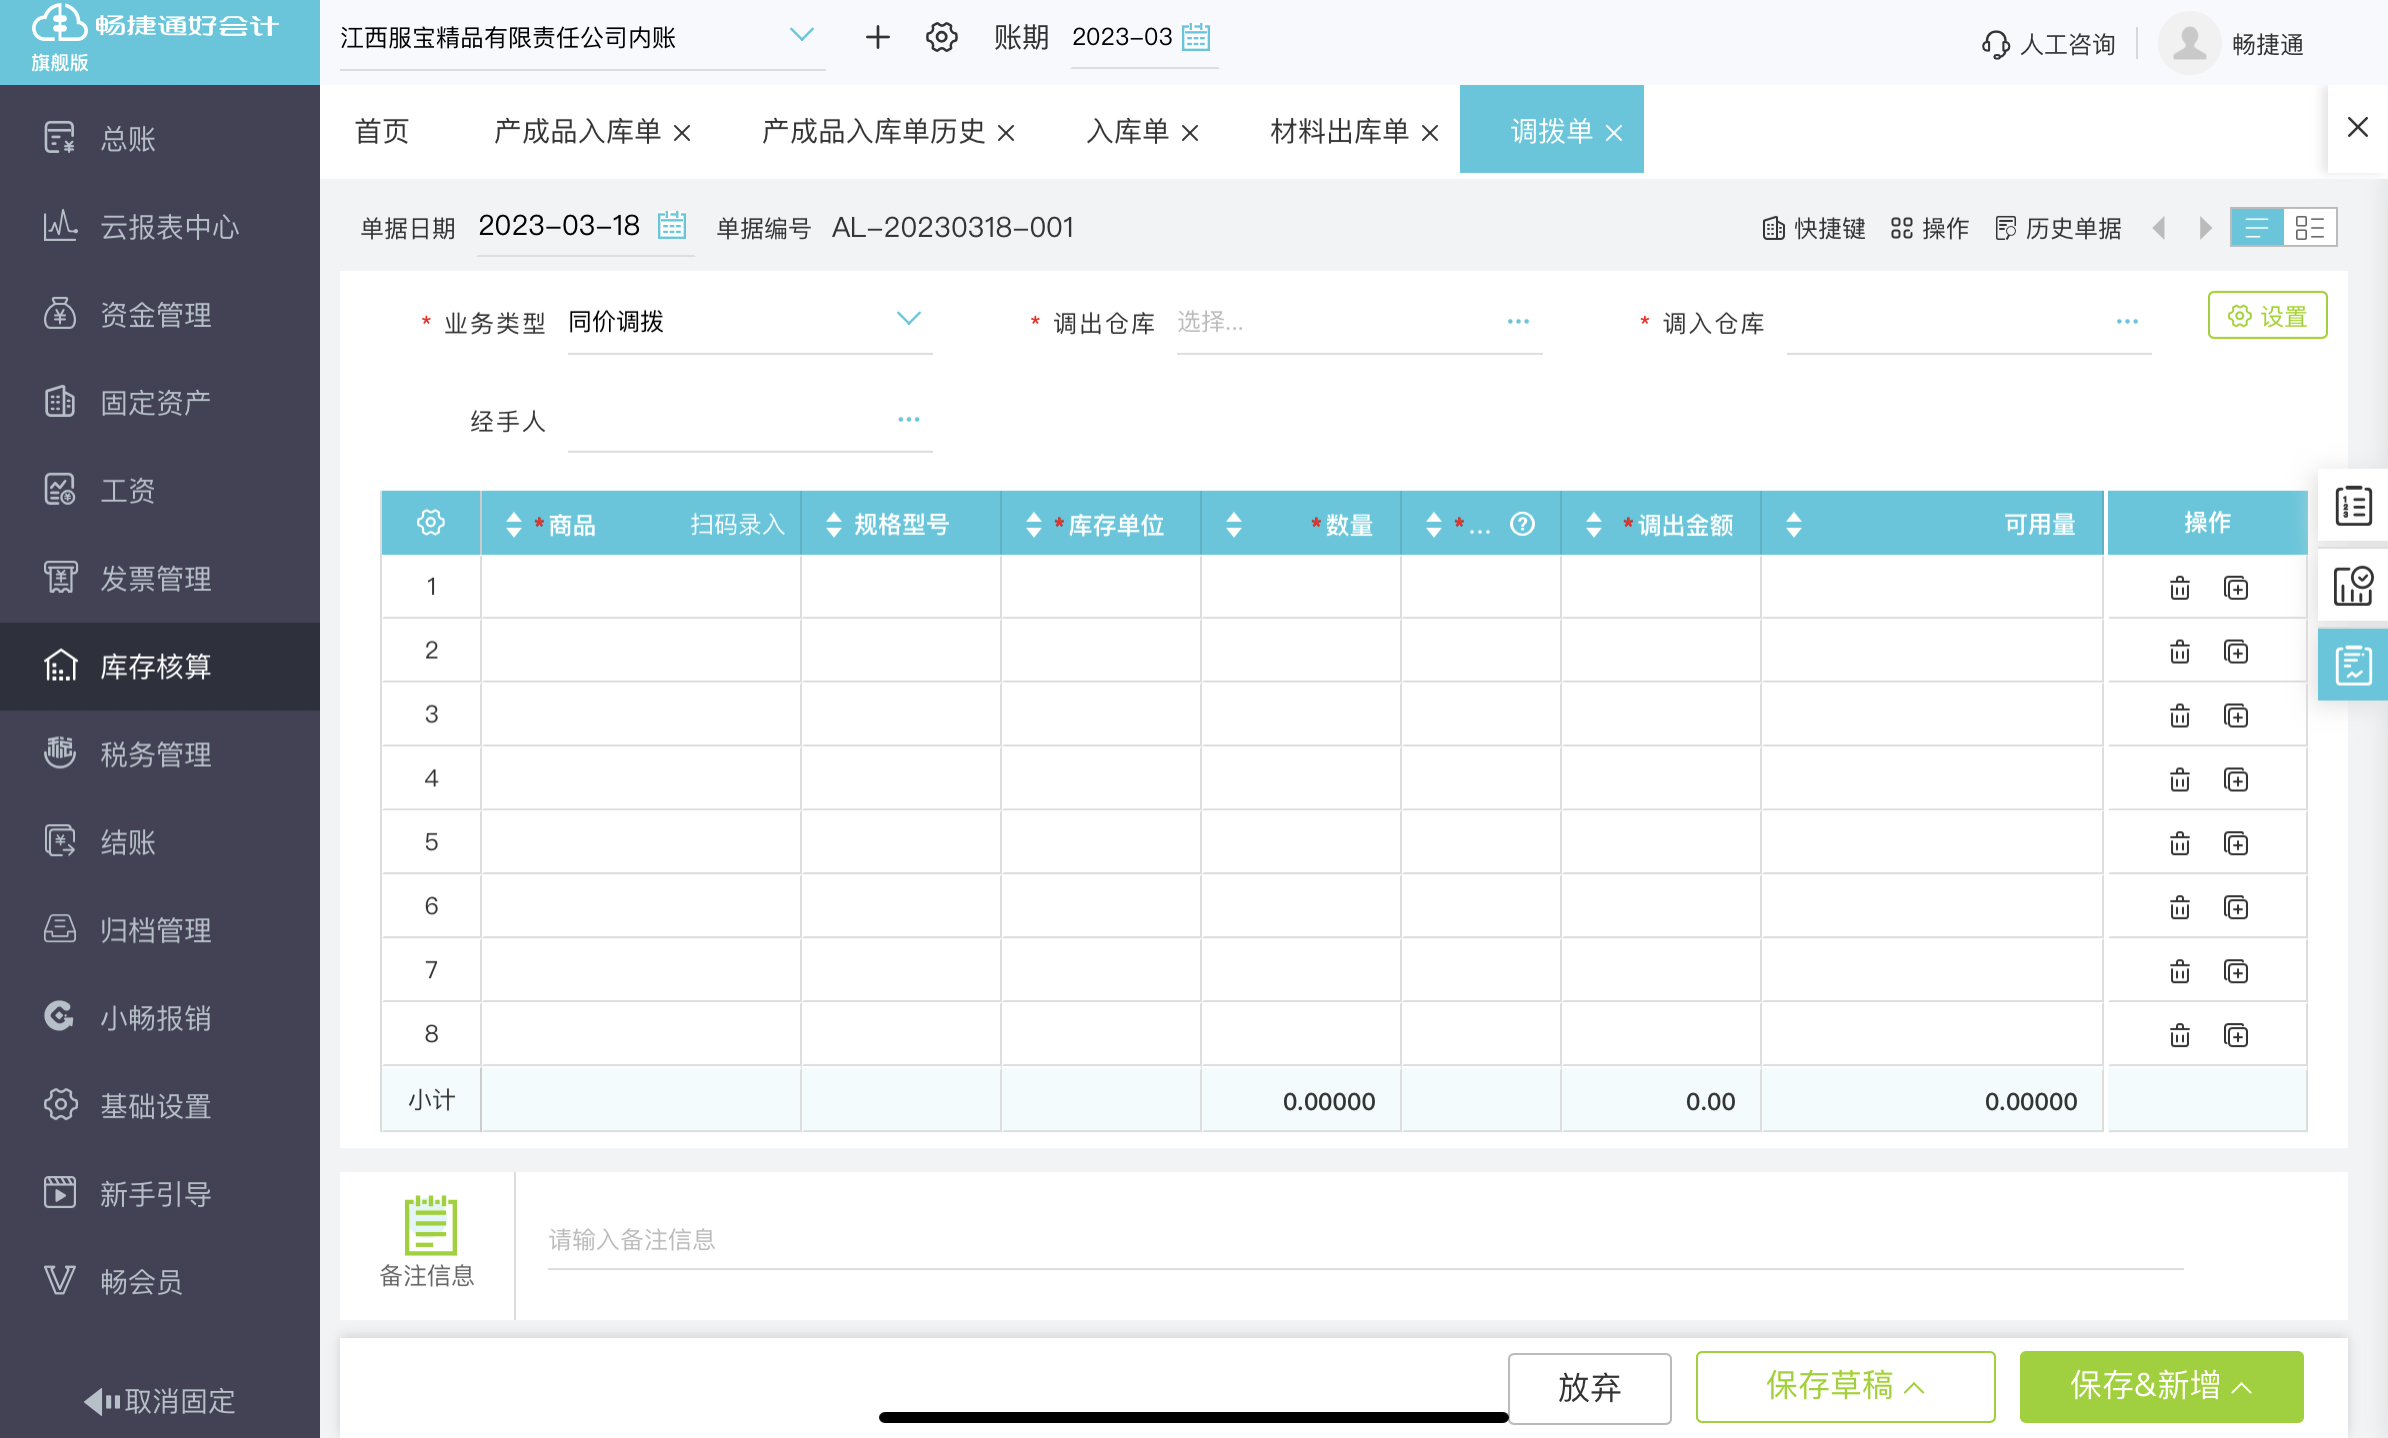Toggle next page navigation arrow
2388x1438 pixels.
(2202, 229)
